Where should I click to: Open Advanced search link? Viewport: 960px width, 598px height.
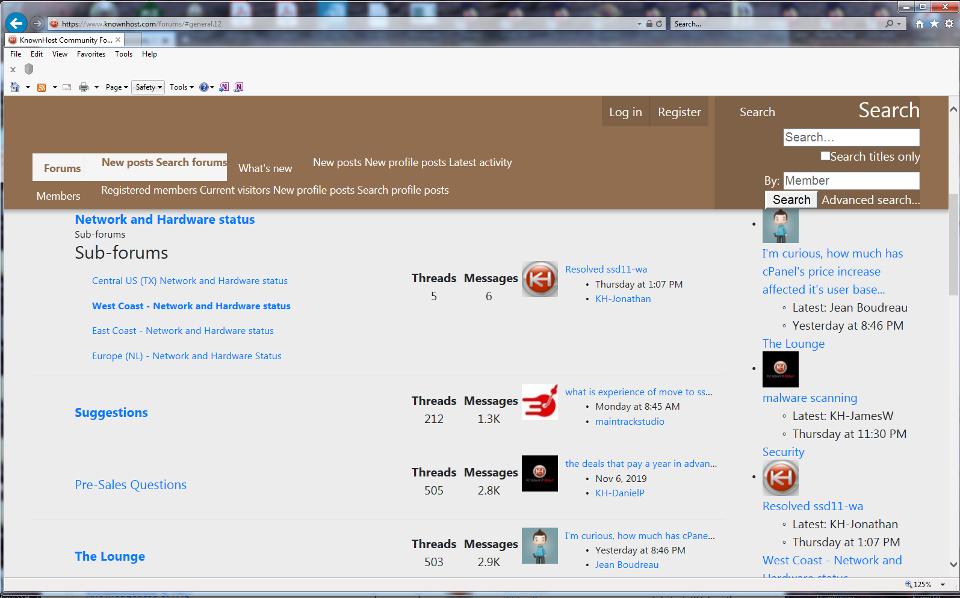871,200
